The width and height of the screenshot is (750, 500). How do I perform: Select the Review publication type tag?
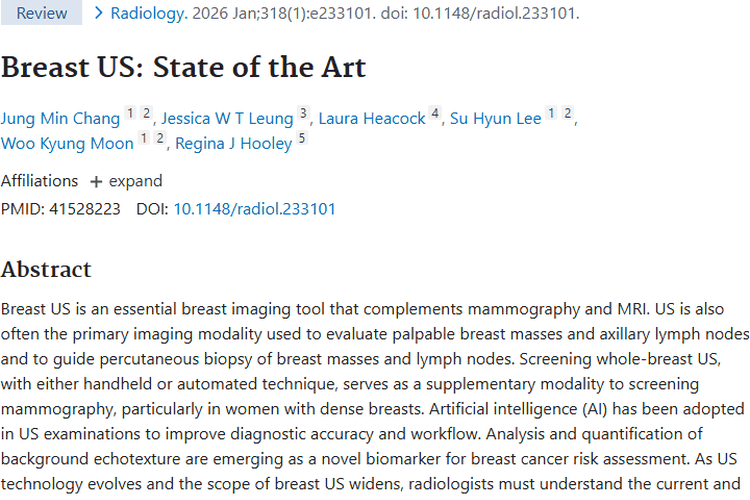42,13
